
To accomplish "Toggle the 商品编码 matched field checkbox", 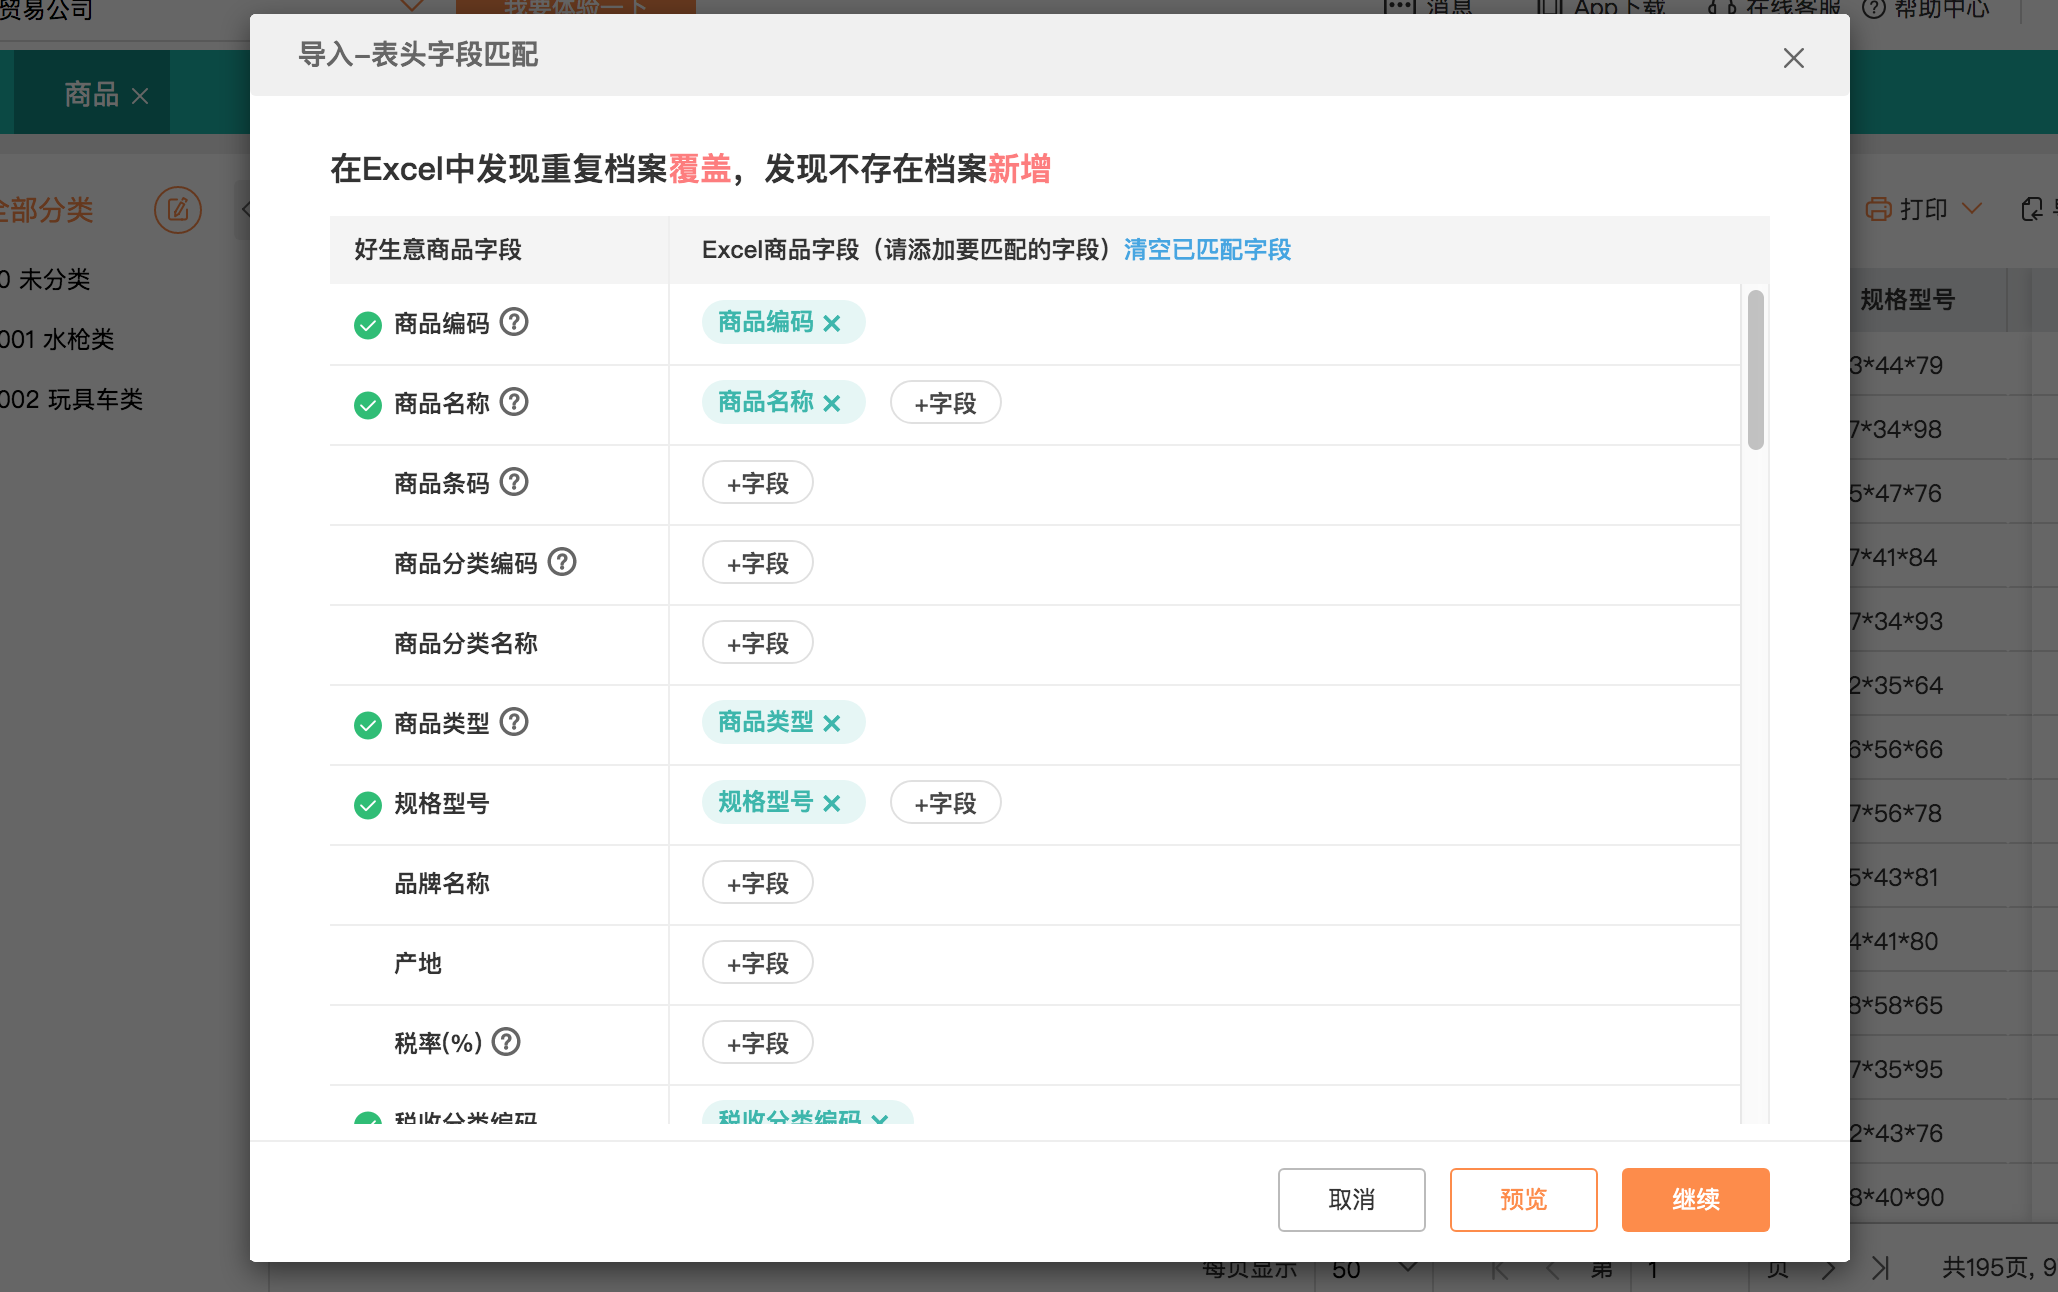I will (x=368, y=323).
